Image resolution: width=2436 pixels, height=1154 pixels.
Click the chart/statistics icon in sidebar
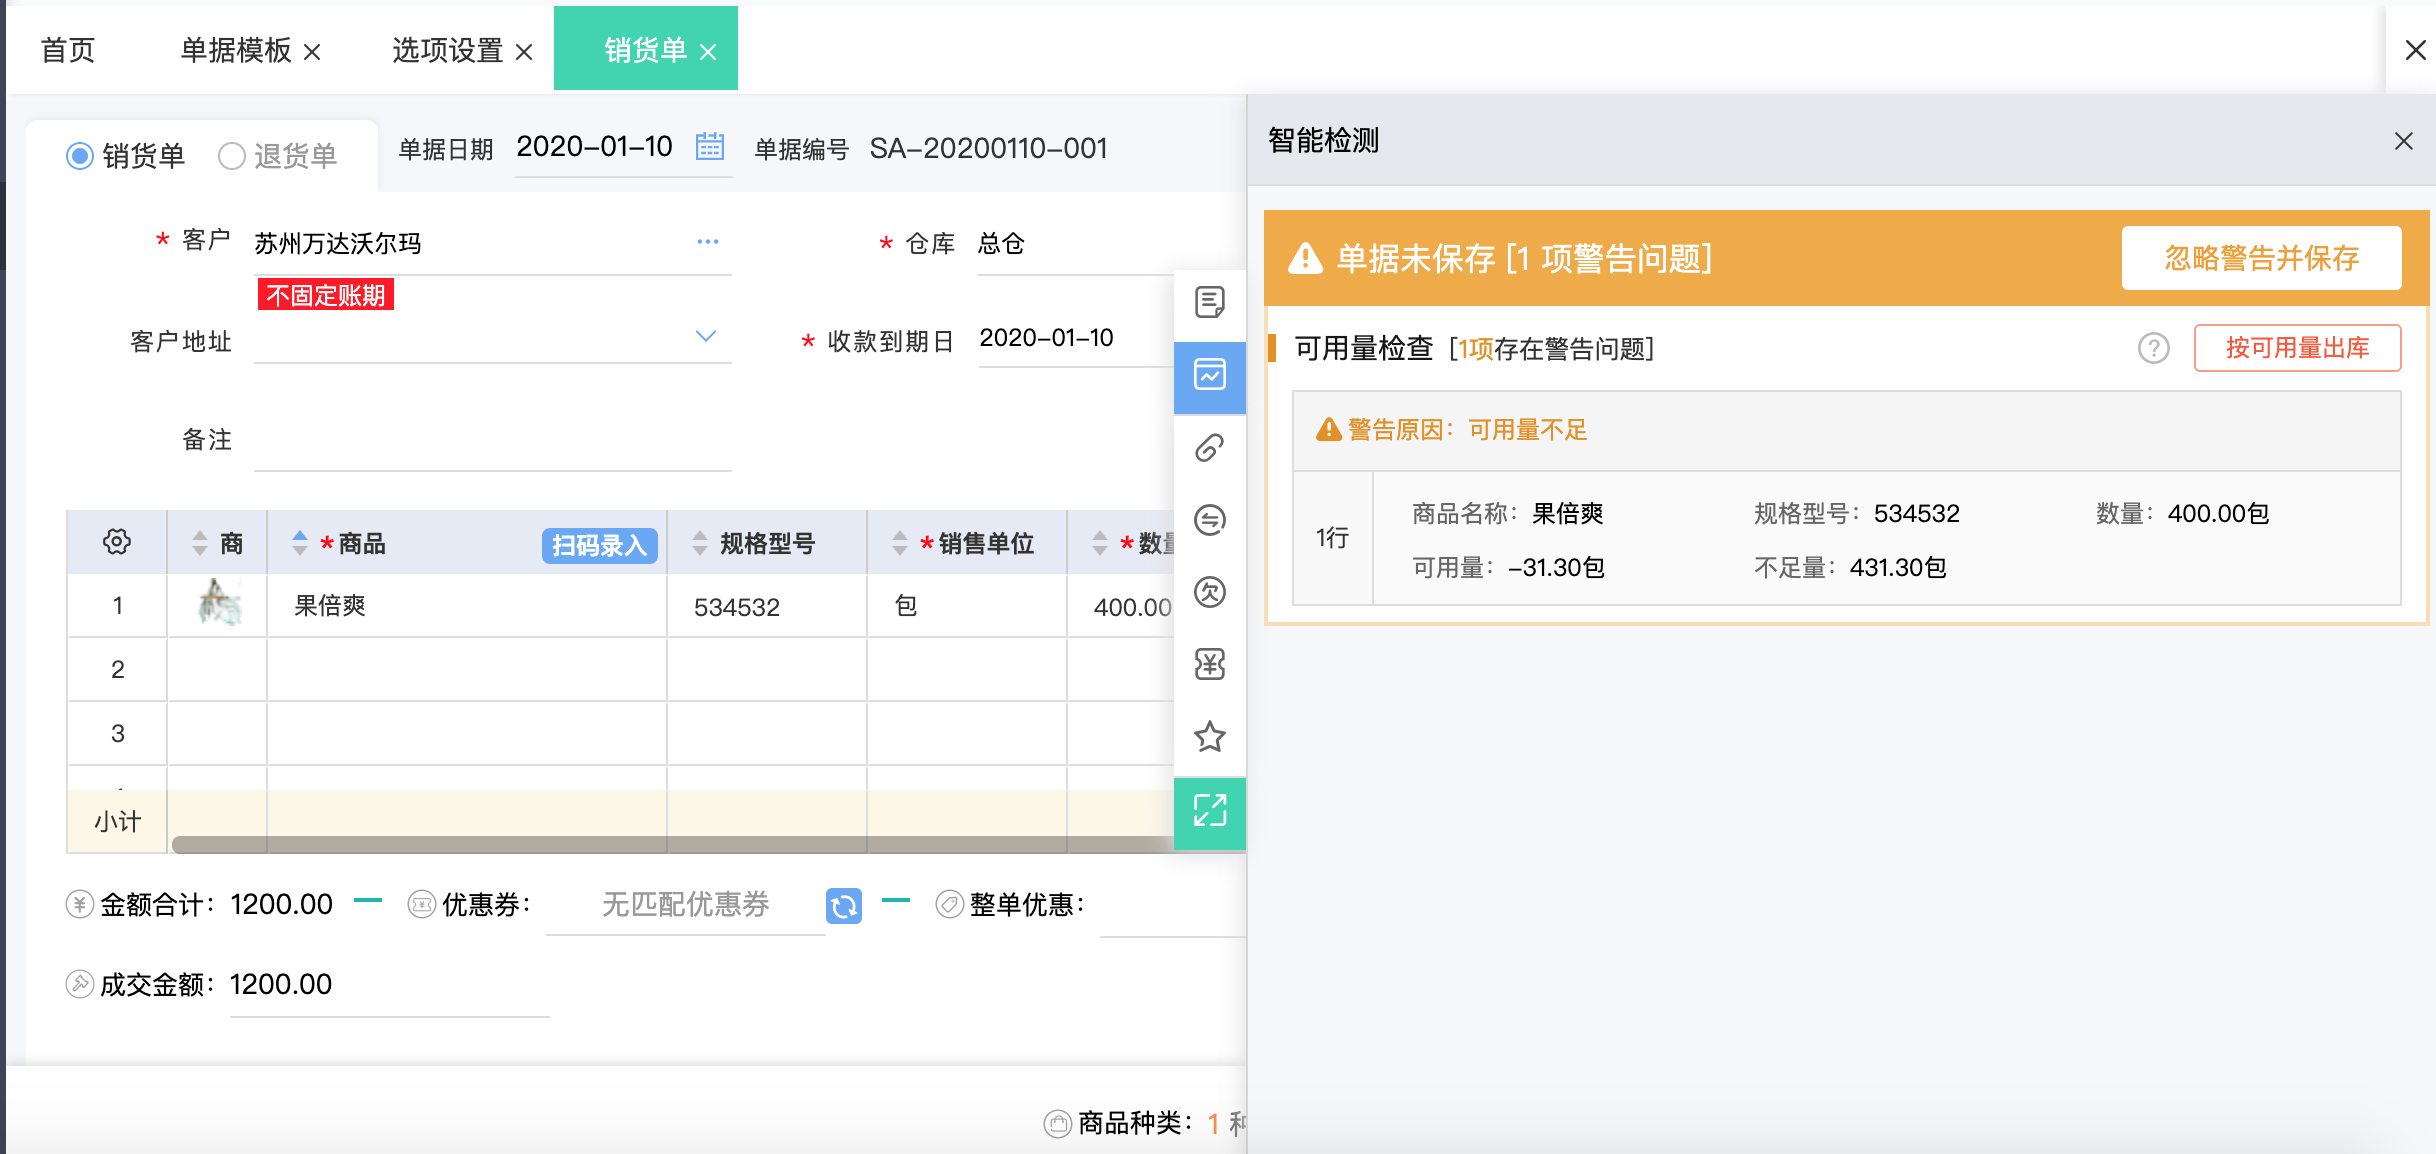point(1209,373)
